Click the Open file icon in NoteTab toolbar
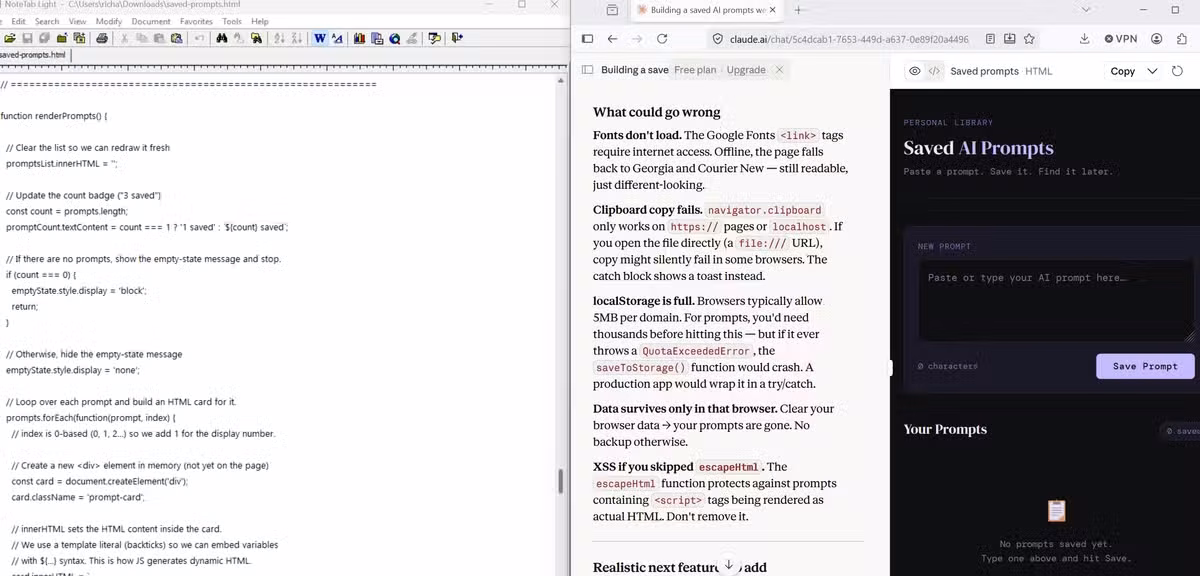Image resolution: width=1200 pixels, height=576 pixels. point(10,38)
